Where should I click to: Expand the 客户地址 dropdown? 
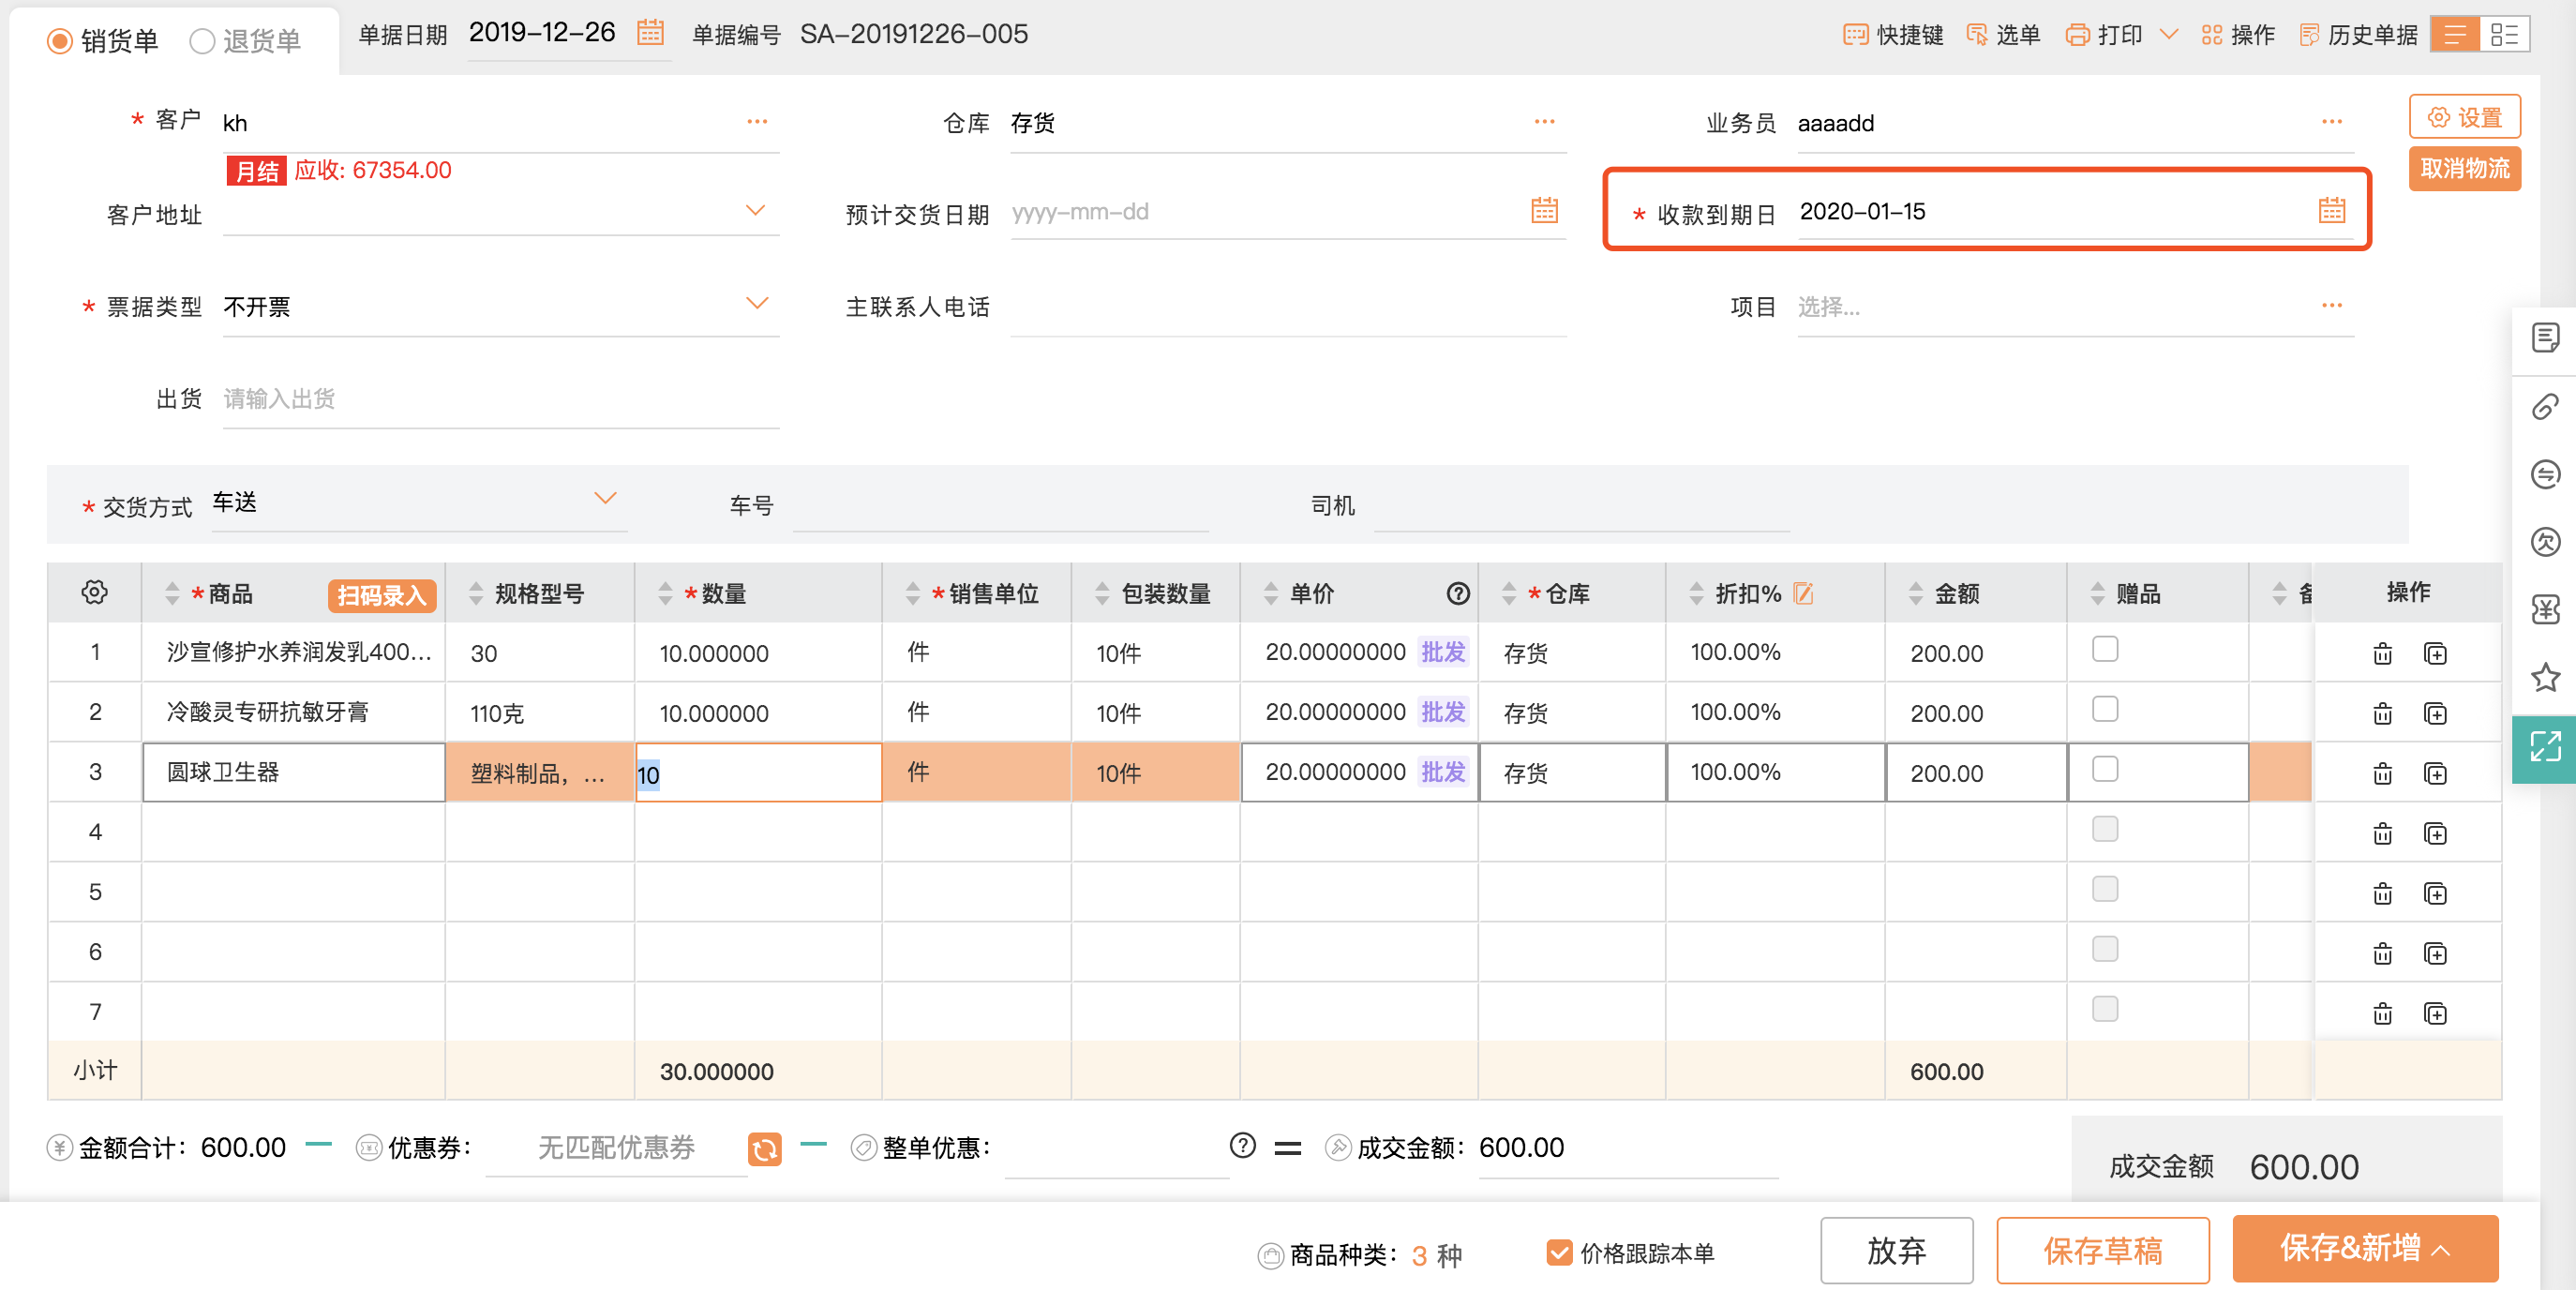[756, 211]
